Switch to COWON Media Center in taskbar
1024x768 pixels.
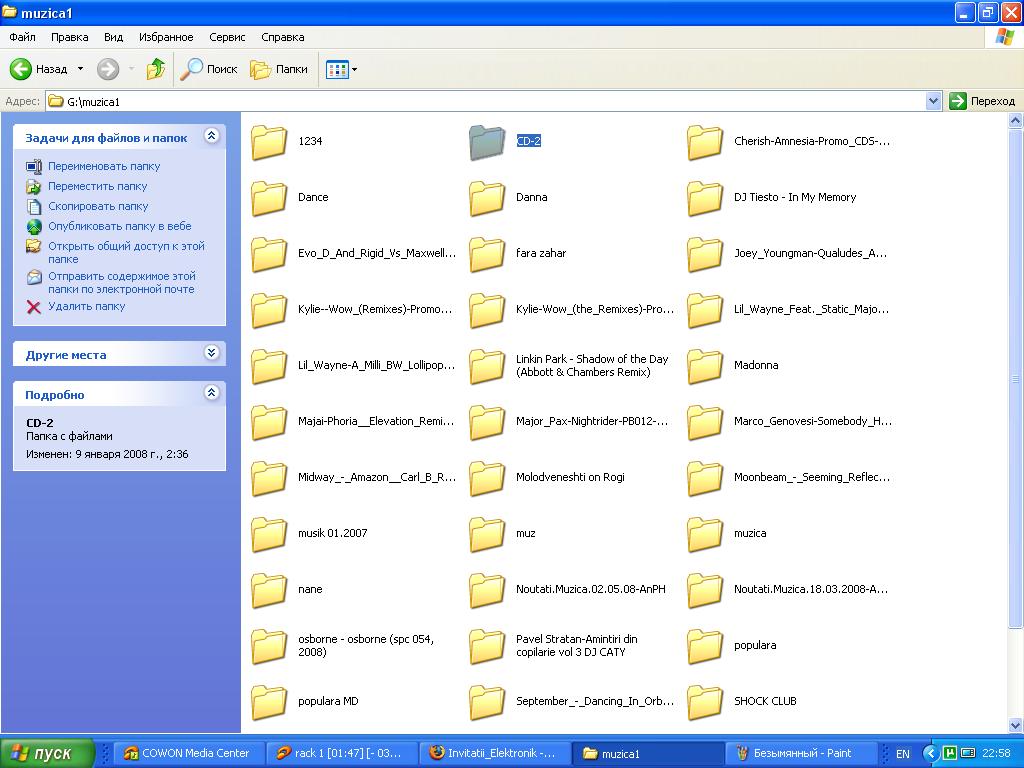click(x=188, y=753)
